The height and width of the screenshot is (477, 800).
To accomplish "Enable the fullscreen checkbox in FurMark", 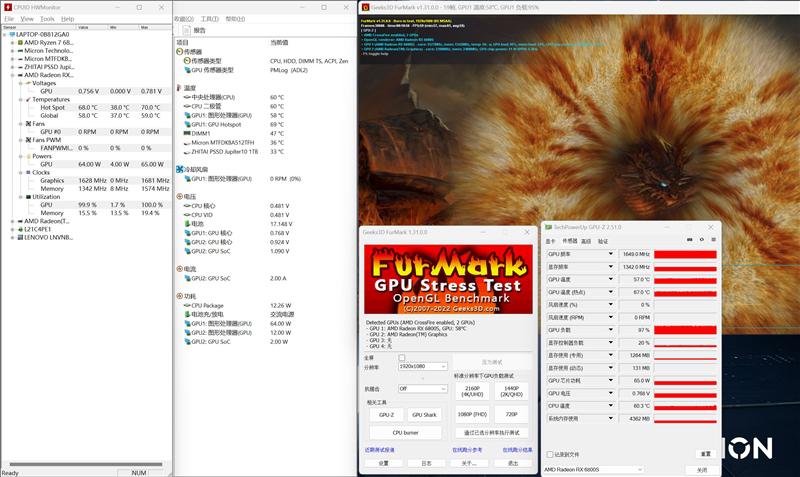I will tap(402, 357).
